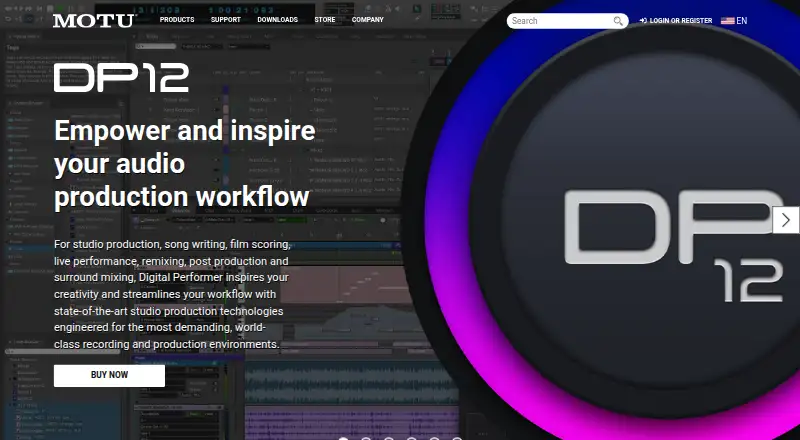Open the Downloads menu

278,20
